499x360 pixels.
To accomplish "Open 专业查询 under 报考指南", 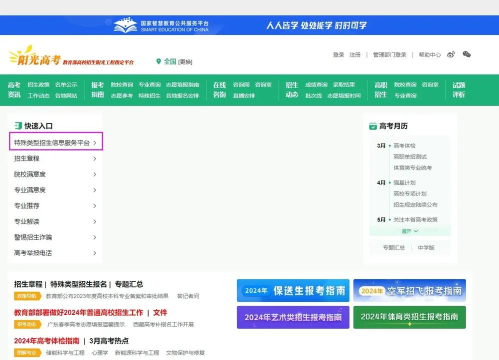I will click(x=150, y=85).
